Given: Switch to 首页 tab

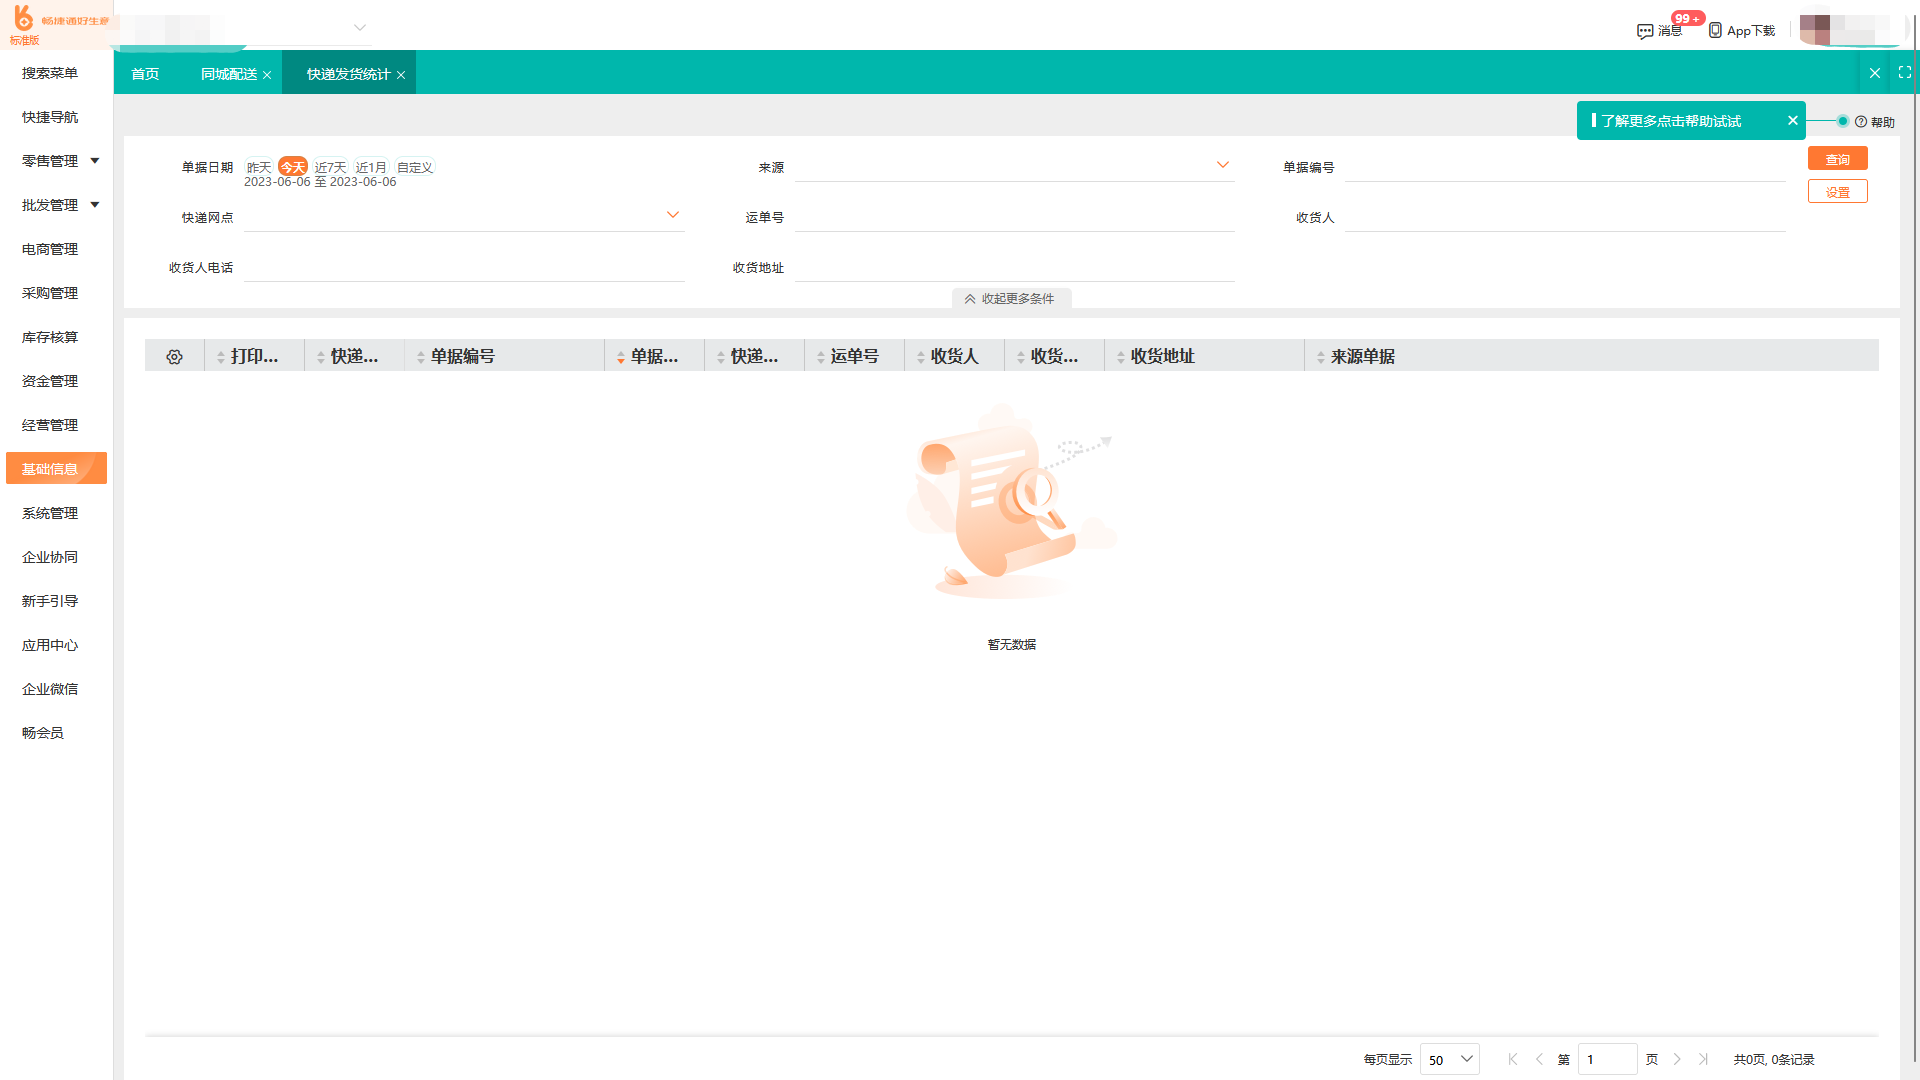Looking at the screenshot, I should point(144,73).
